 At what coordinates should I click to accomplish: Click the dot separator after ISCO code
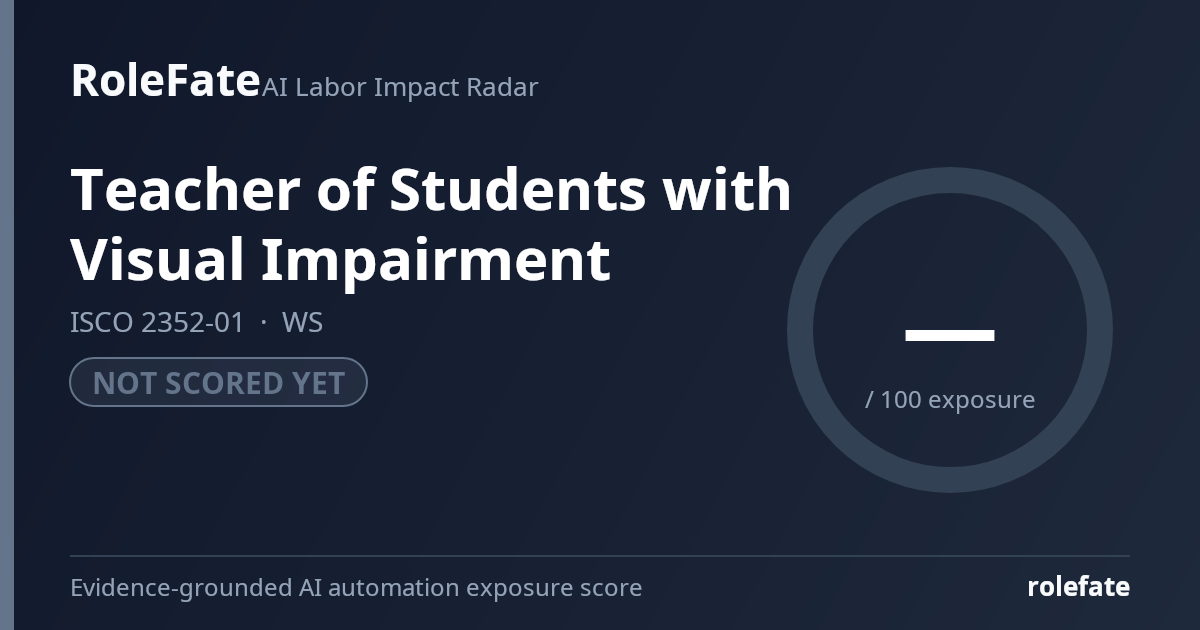coord(263,324)
